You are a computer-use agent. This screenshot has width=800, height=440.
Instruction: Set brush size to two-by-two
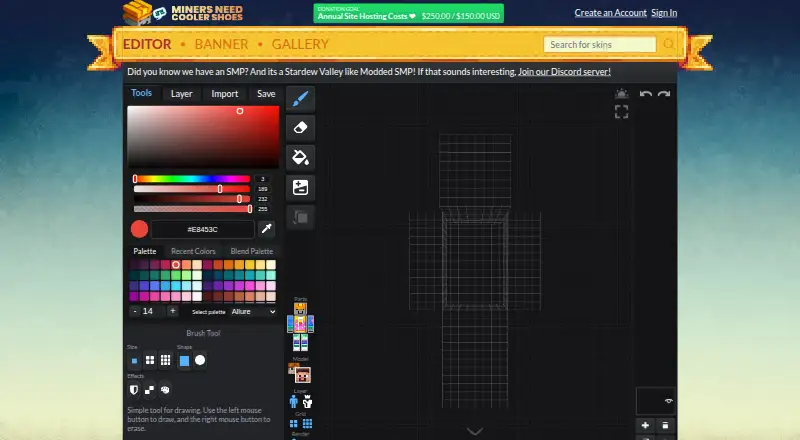[x=150, y=360]
